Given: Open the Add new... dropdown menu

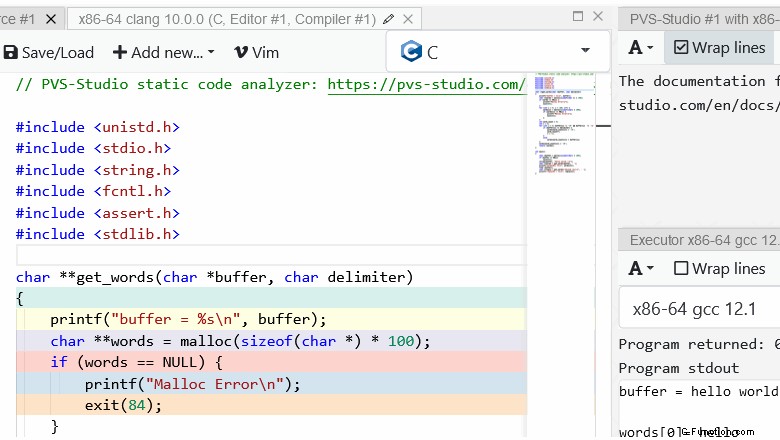Looking at the screenshot, I should [163, 53].
